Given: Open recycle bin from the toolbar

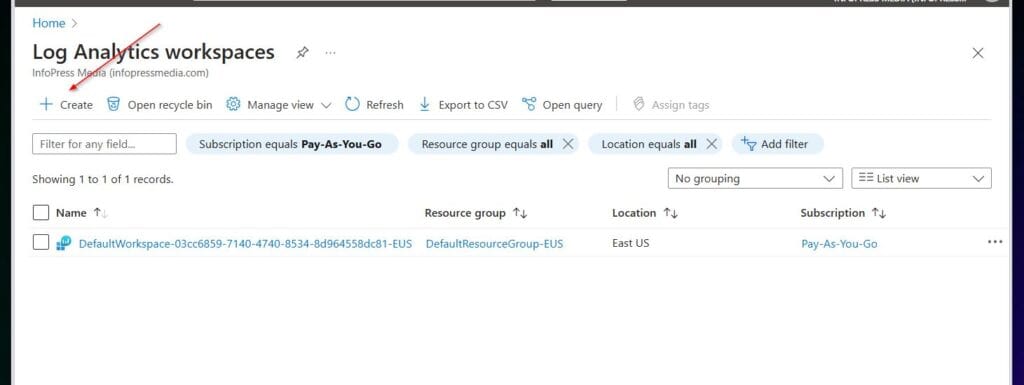Looking at the screenshot, I should tap(159, 104).
